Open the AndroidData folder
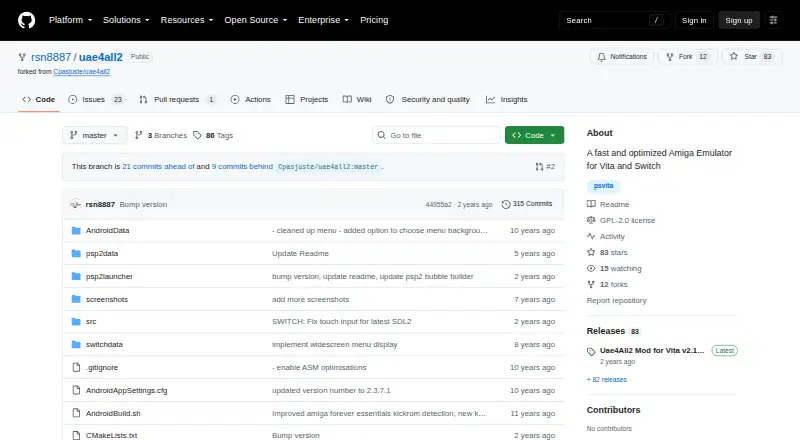The height and width of the screenshot is (440, 800). point(107,230)
